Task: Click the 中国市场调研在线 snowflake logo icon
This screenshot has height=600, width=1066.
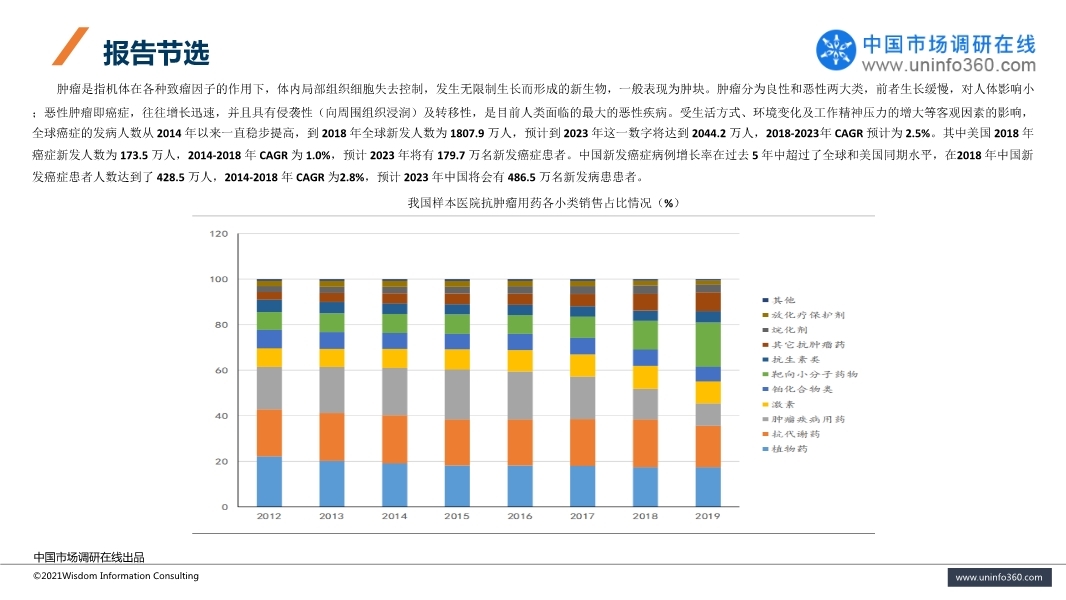Action: pyautogui.click(x=836, y=51)
